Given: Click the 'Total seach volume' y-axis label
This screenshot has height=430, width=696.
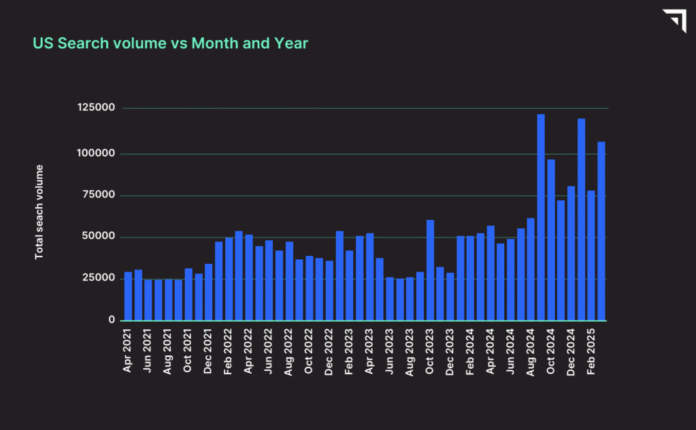Looking at the screenshot, I should 40,215.
